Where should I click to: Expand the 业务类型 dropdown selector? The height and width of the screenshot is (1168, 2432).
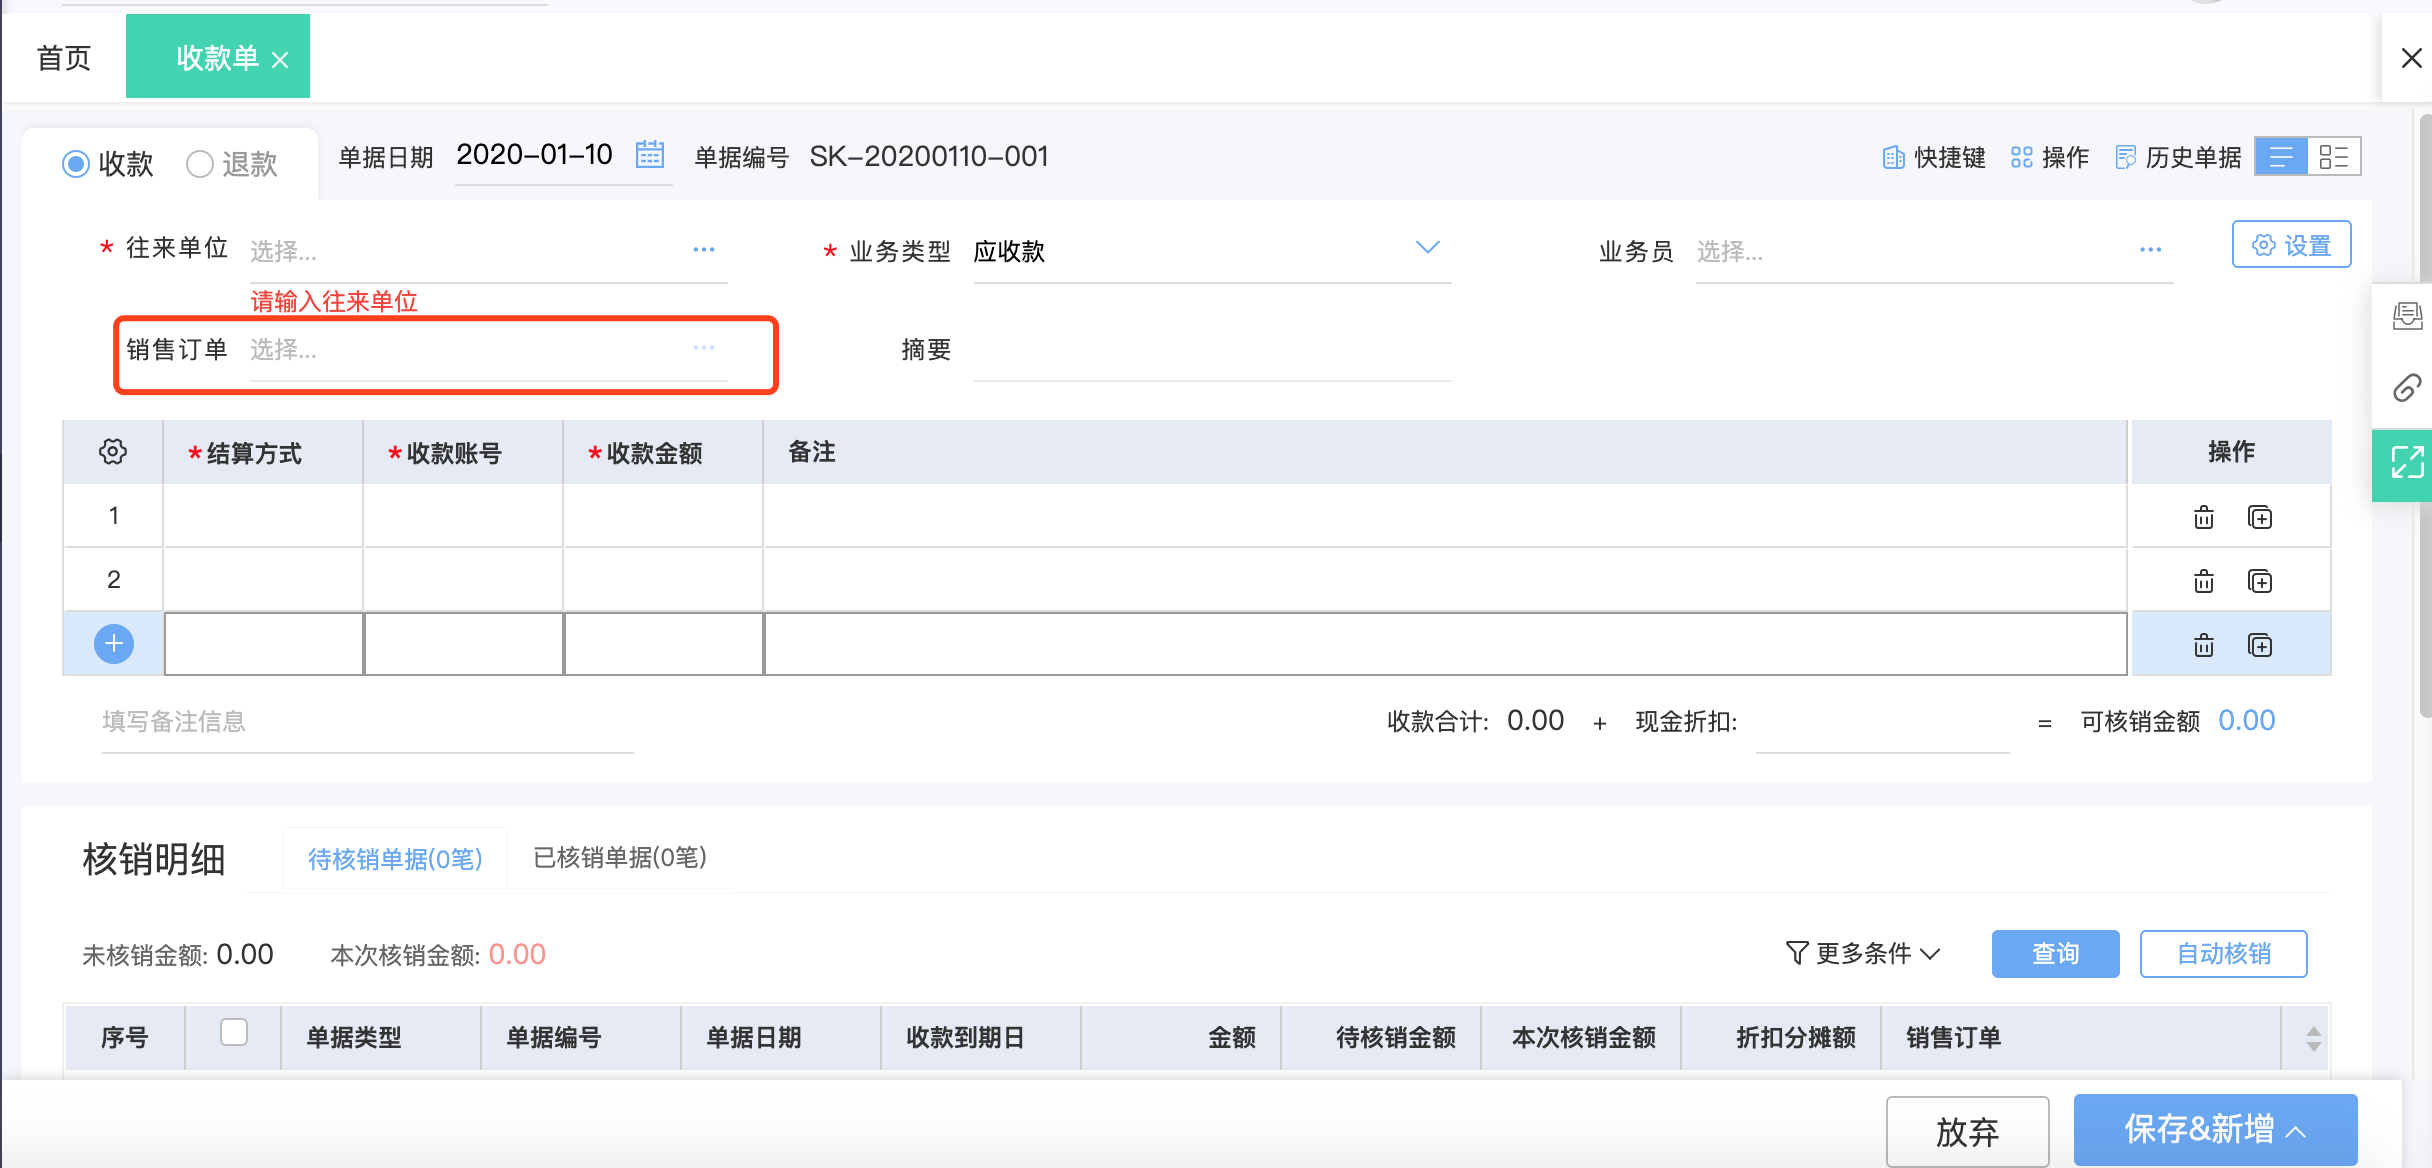1427,248
